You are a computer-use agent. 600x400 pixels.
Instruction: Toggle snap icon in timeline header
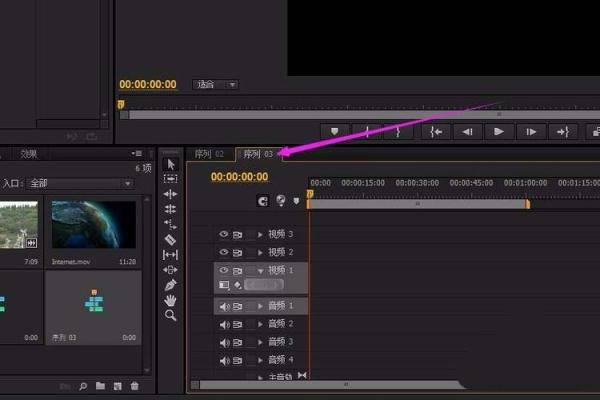263,200
